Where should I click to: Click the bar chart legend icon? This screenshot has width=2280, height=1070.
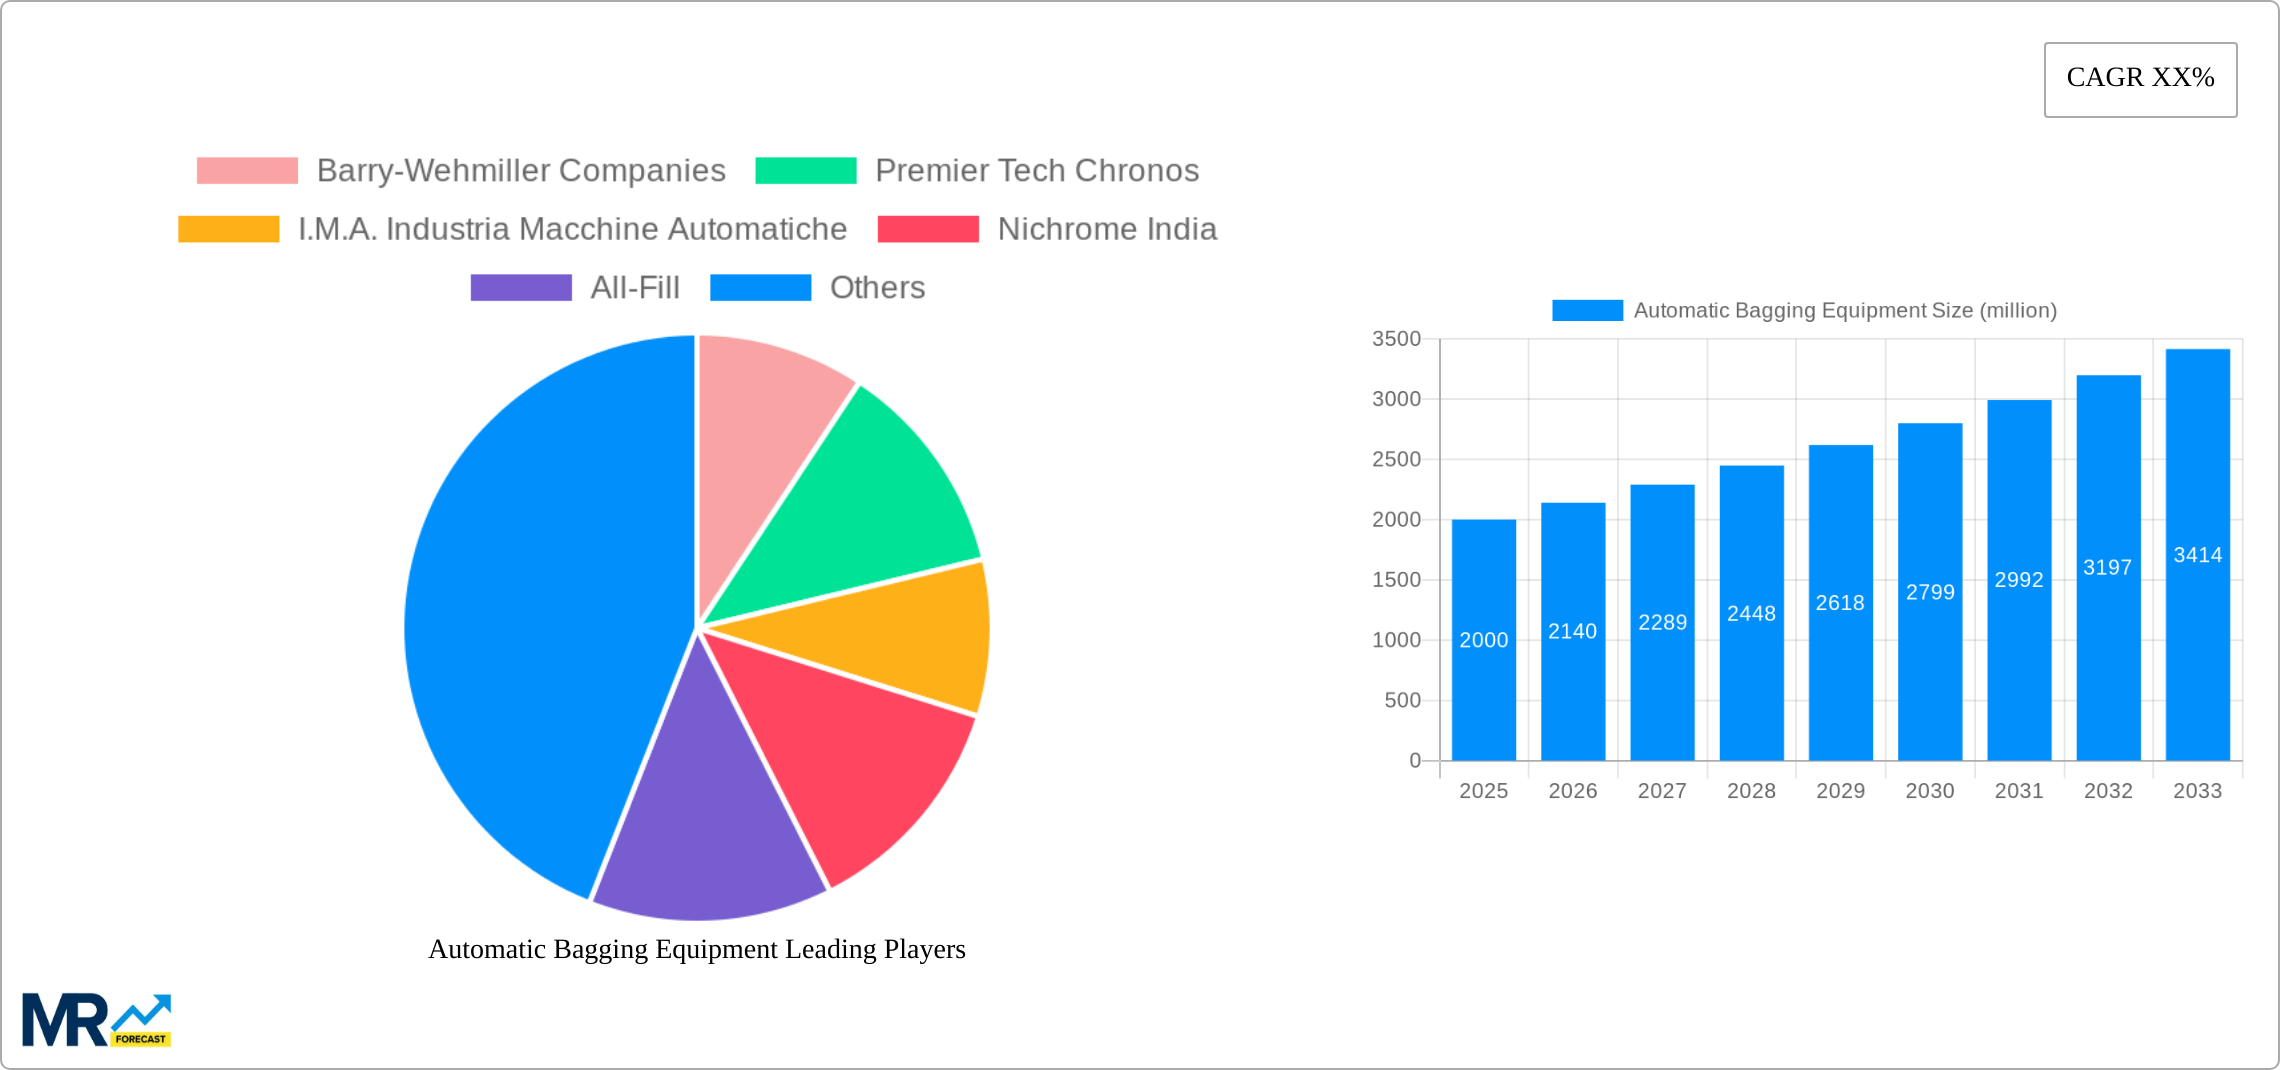(1586, 311)
